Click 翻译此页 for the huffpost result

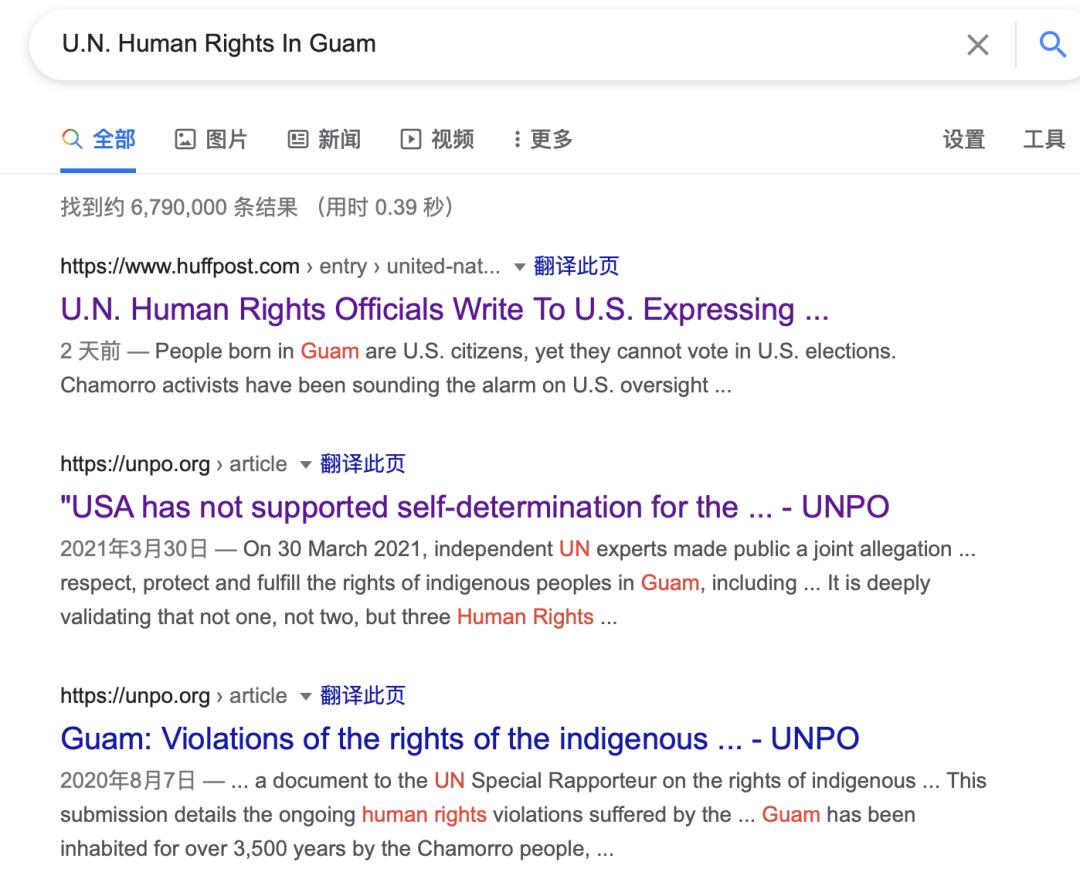576,266
